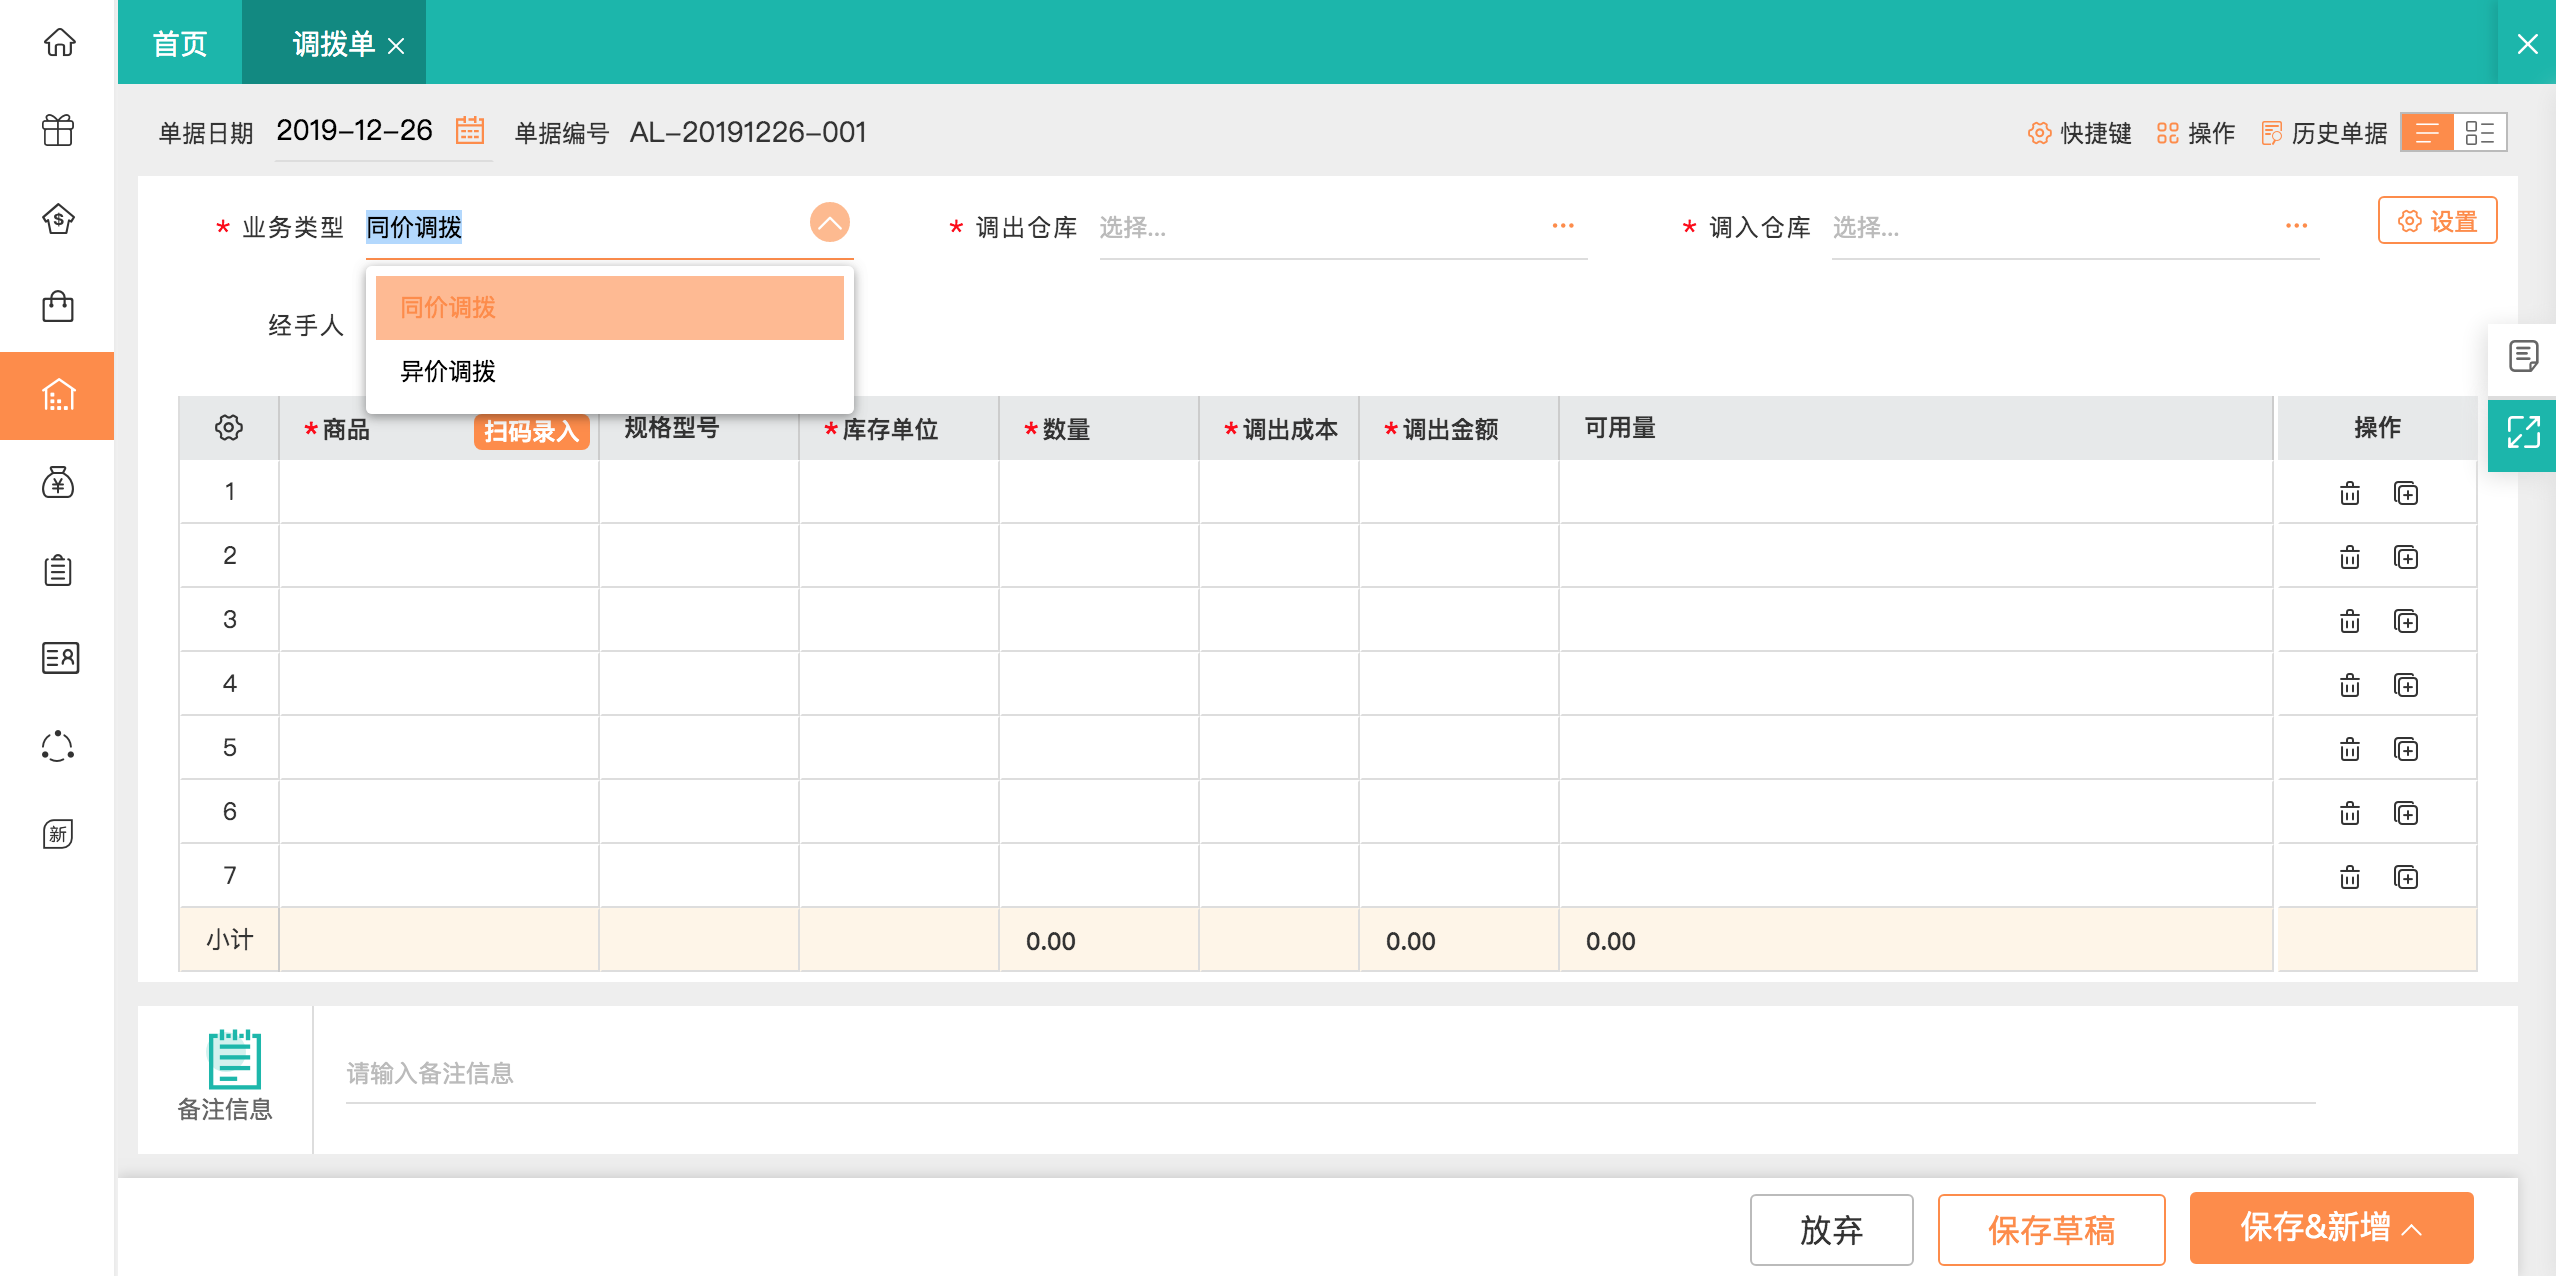
Task: Open 历史单据 historical documents panel
Action: pyautogui.click(x=2329, y=134)
